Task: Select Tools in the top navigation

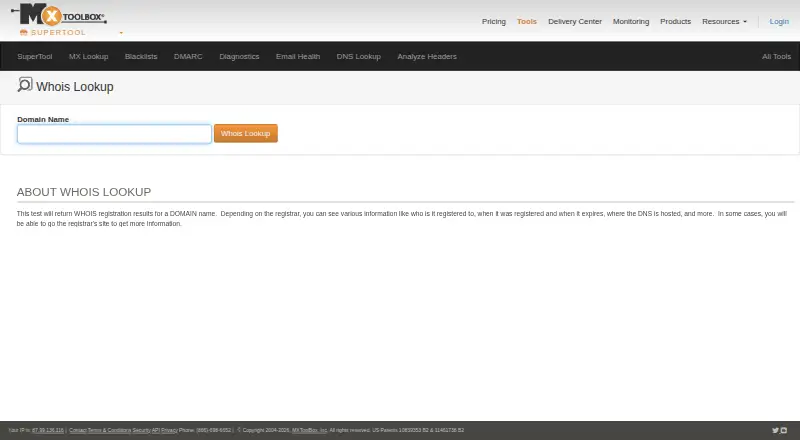Action: pyautogui.click(x=527, y=21)
